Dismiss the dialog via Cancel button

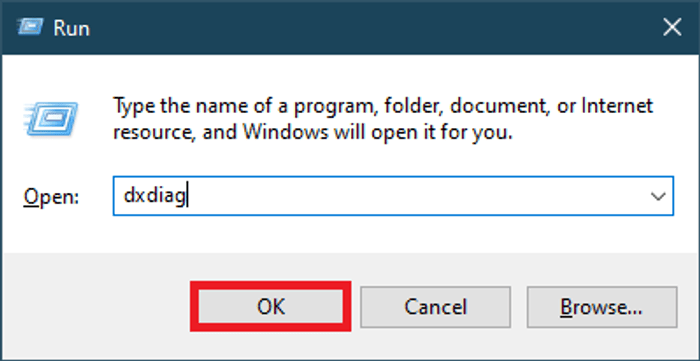tap(435, 307)
